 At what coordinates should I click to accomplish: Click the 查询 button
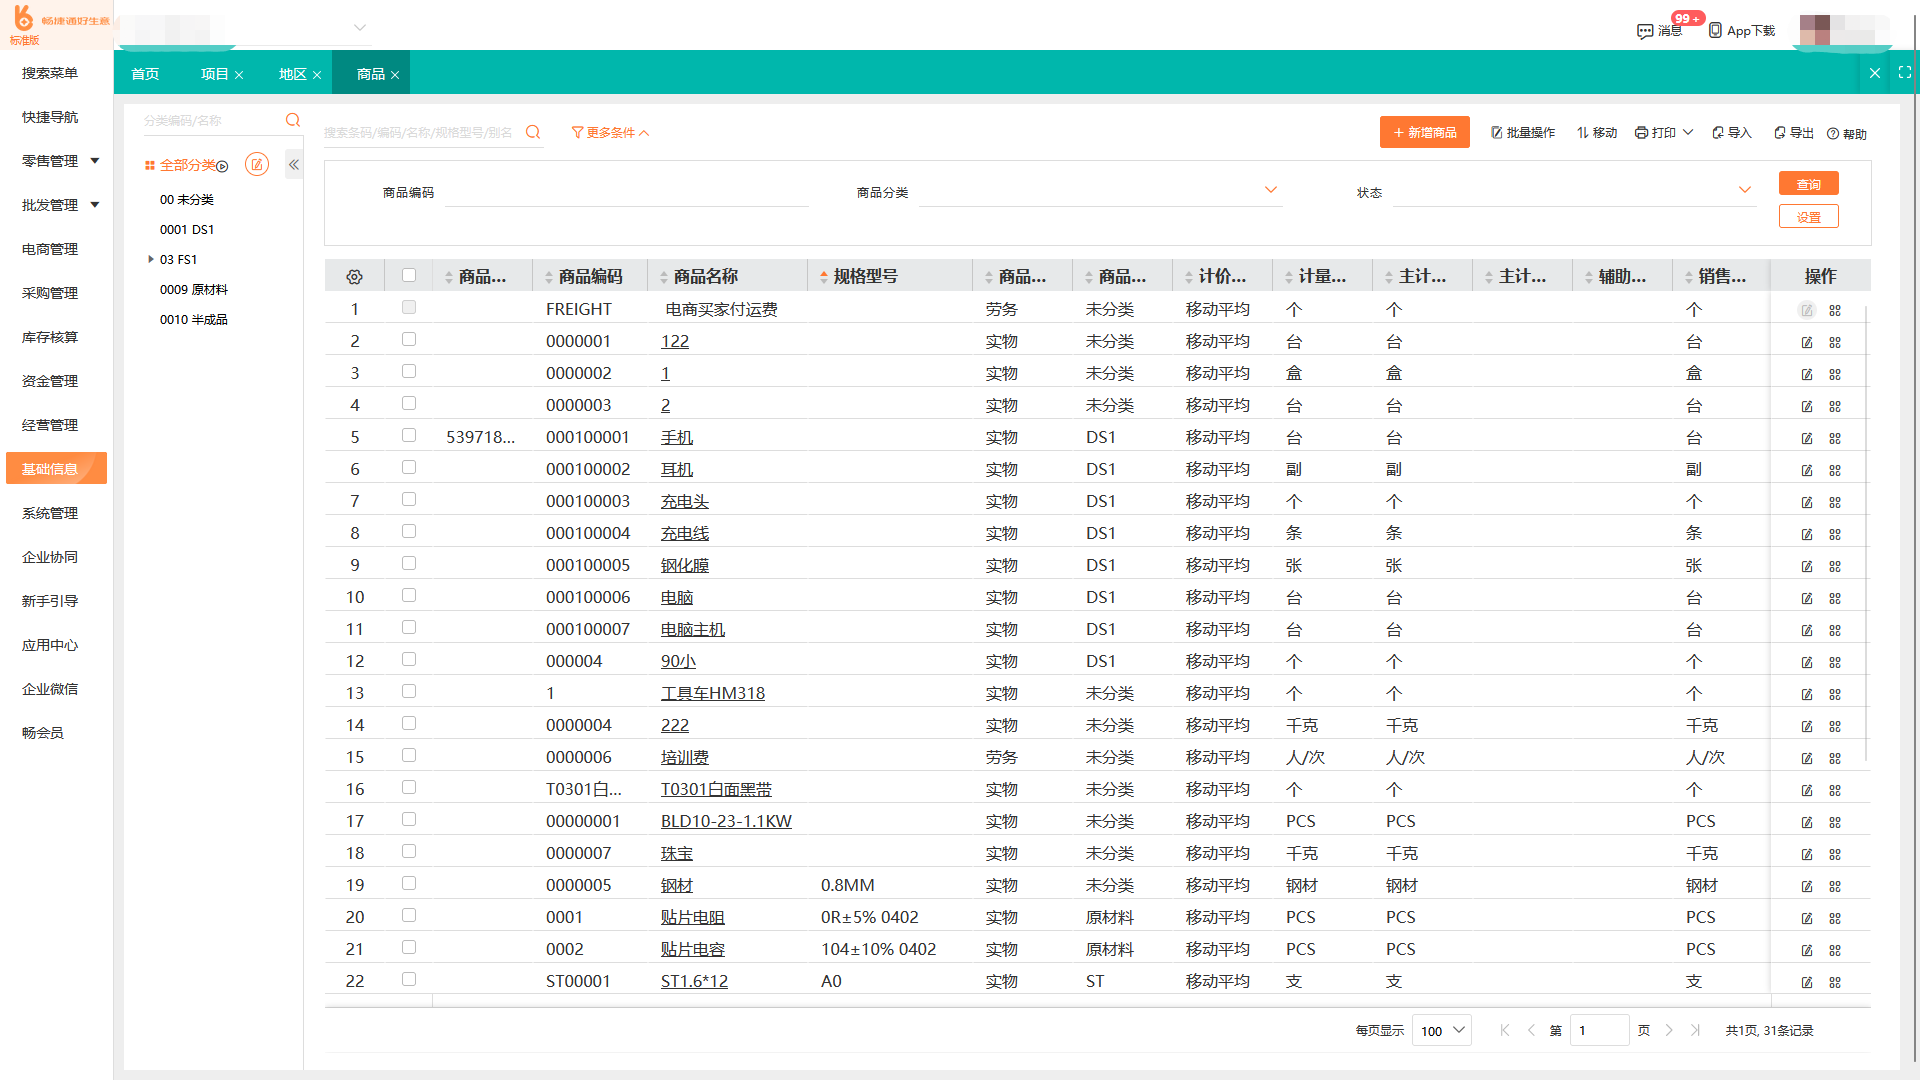coord(1808,183)
